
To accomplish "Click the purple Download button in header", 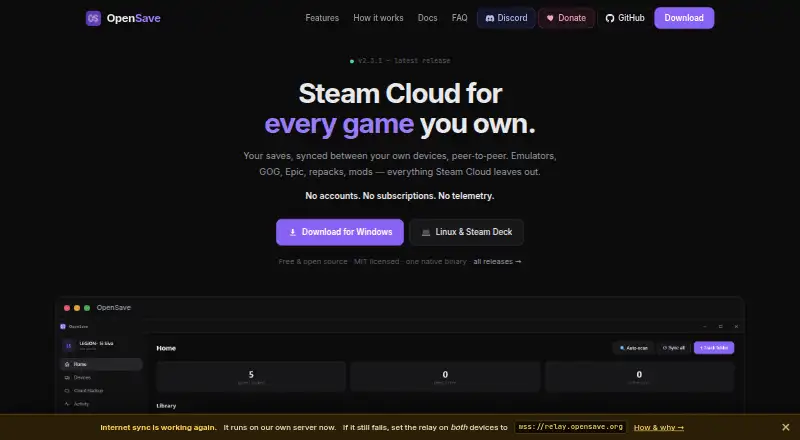I will (x=684, y=18).
